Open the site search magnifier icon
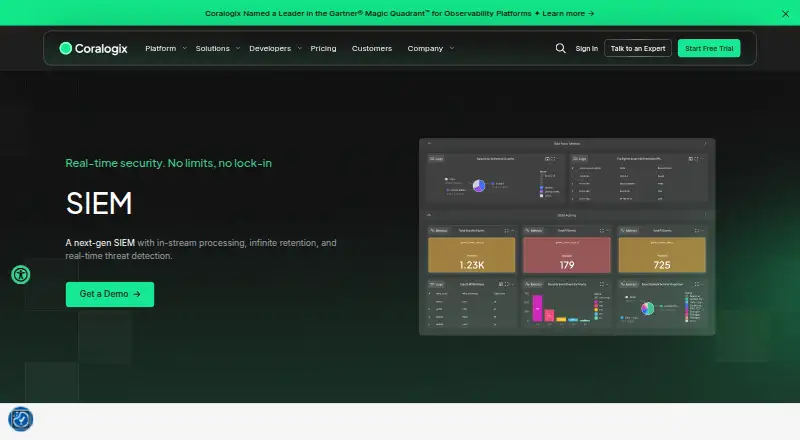Viewport: 800px width, 440px height. pyautogui.click(x=560, y=48)
